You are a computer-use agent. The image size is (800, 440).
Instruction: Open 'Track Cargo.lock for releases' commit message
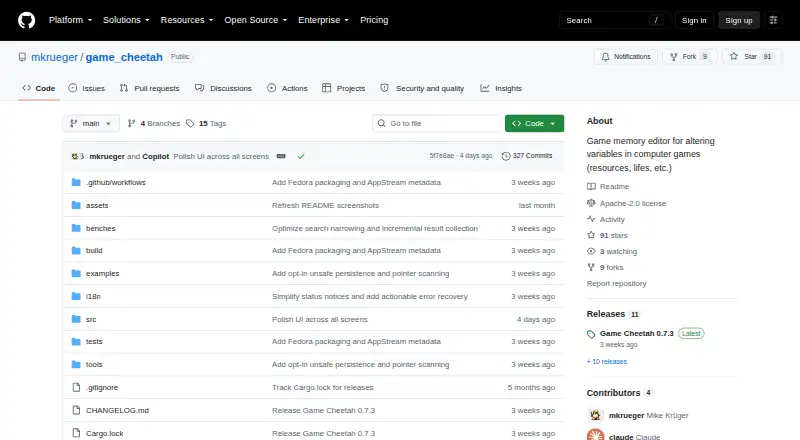[x=322, y=387]
